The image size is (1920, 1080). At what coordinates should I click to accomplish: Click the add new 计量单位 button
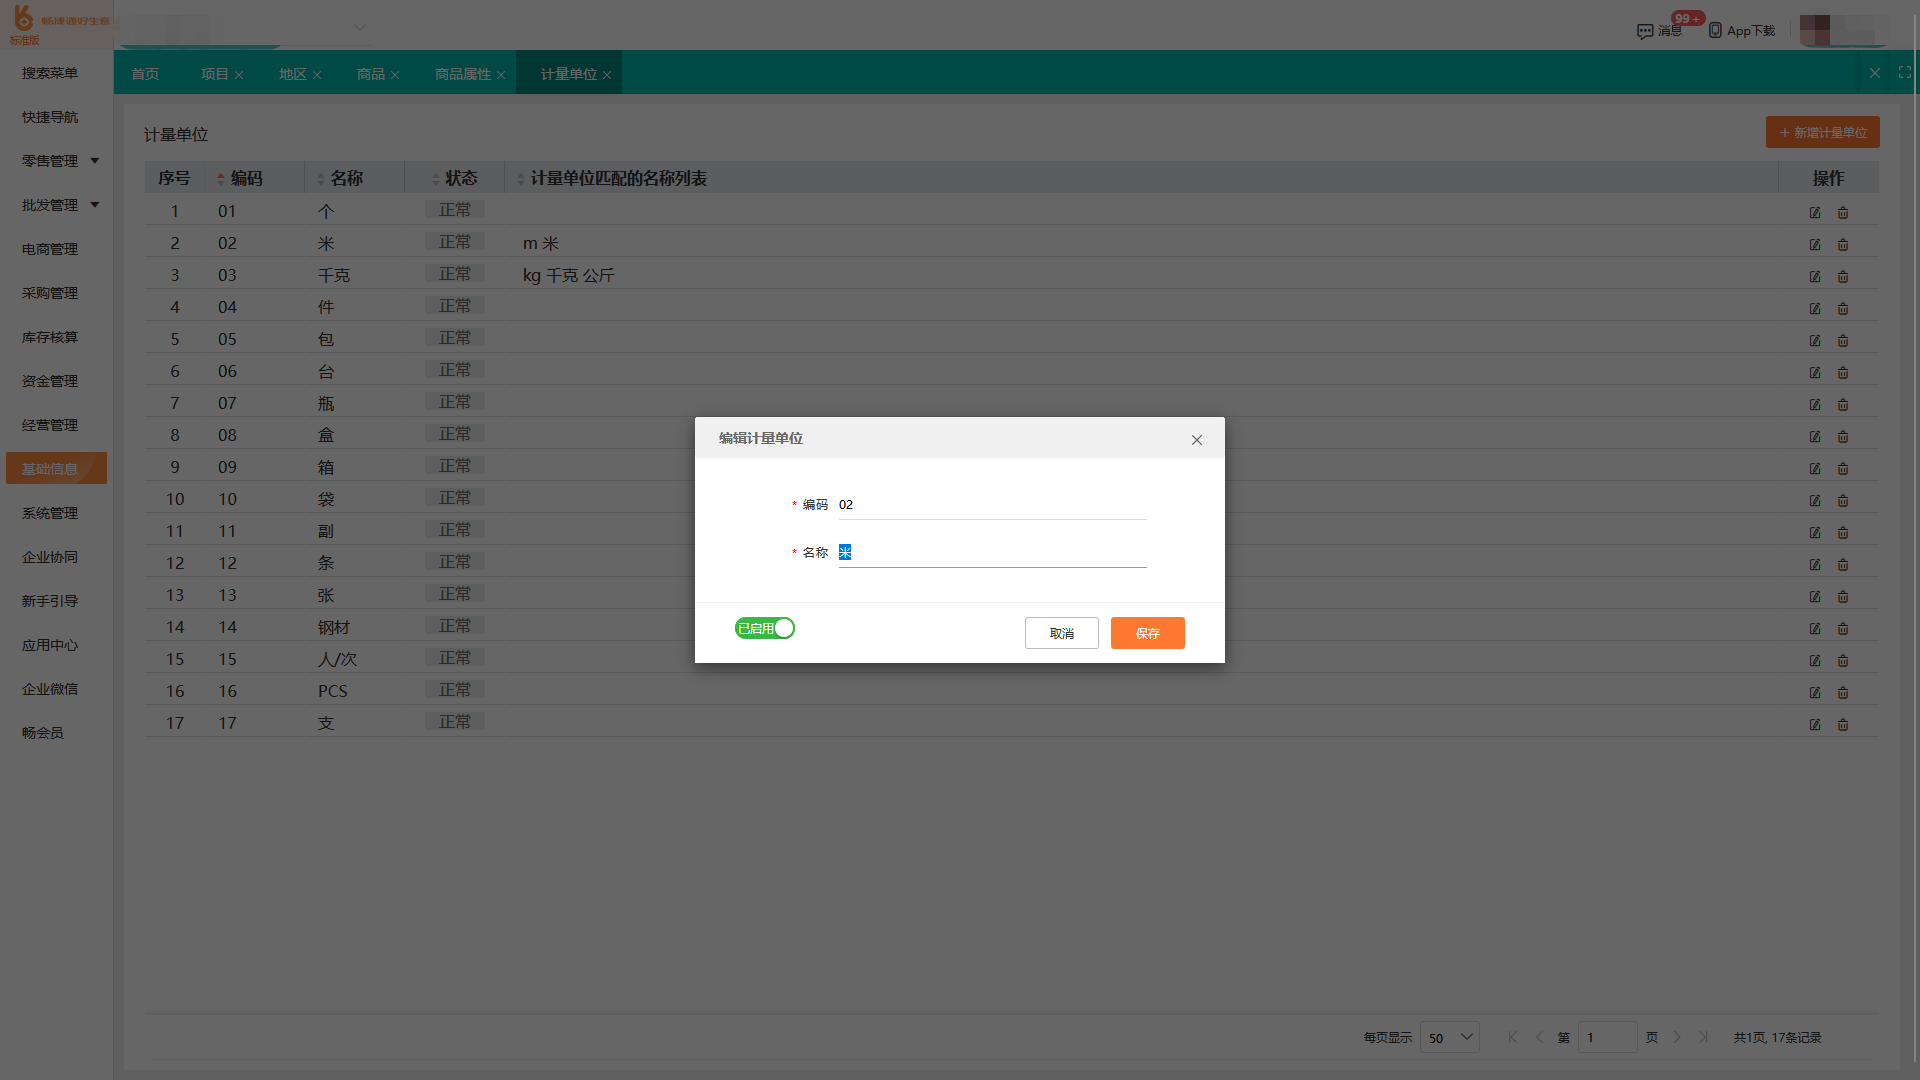1822,132
